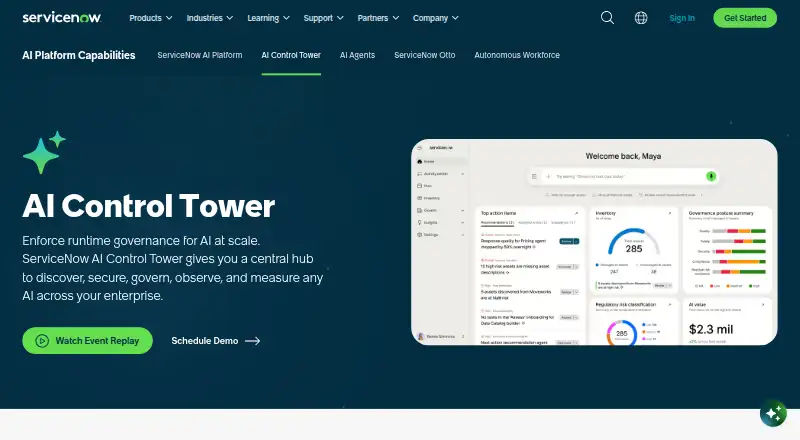Select the AI Control Tower tab
Viewport: 800px width, 440px height.
(291, 55)
